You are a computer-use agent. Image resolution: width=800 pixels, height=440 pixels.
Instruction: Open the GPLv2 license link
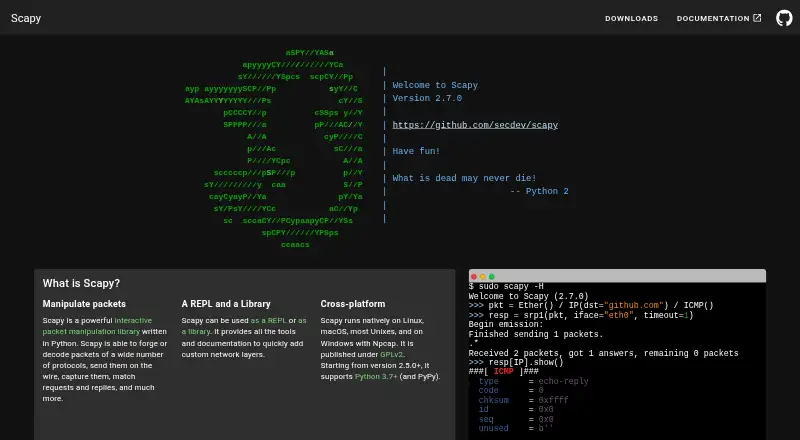[392, 354]
